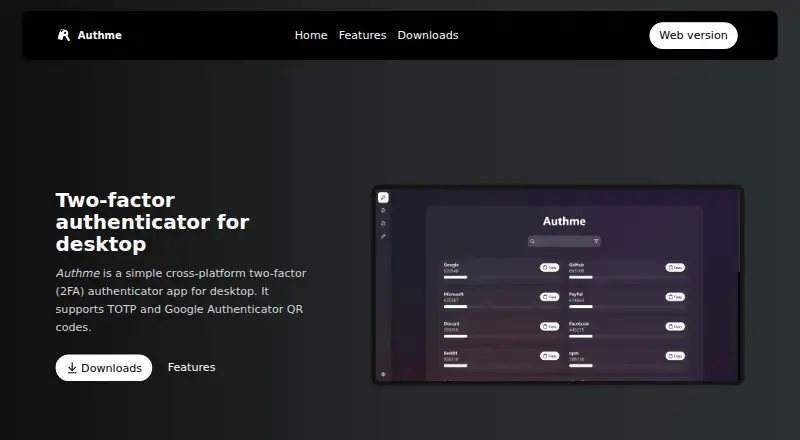This screenshot has width=800, height=440.
Task: Open the Authme app screenshot preview image
Action: 558,285
